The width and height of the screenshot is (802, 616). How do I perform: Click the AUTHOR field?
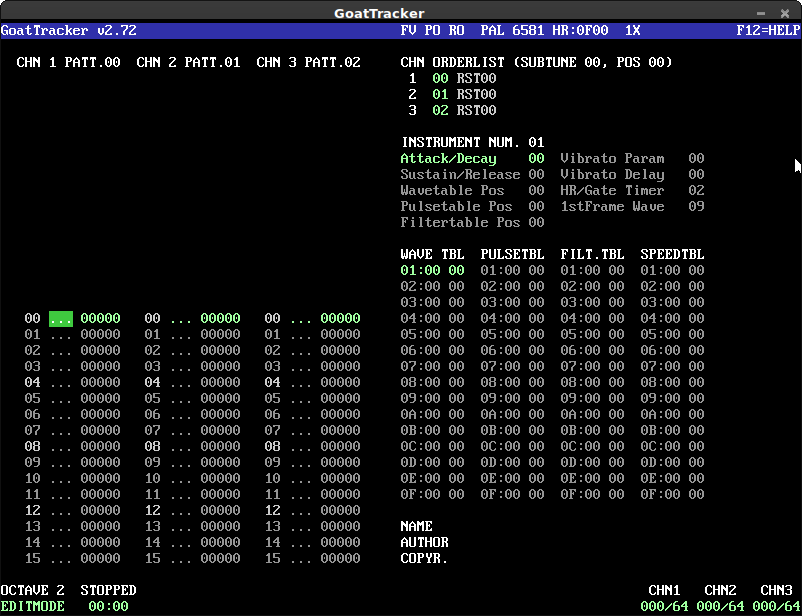(424, 543)
